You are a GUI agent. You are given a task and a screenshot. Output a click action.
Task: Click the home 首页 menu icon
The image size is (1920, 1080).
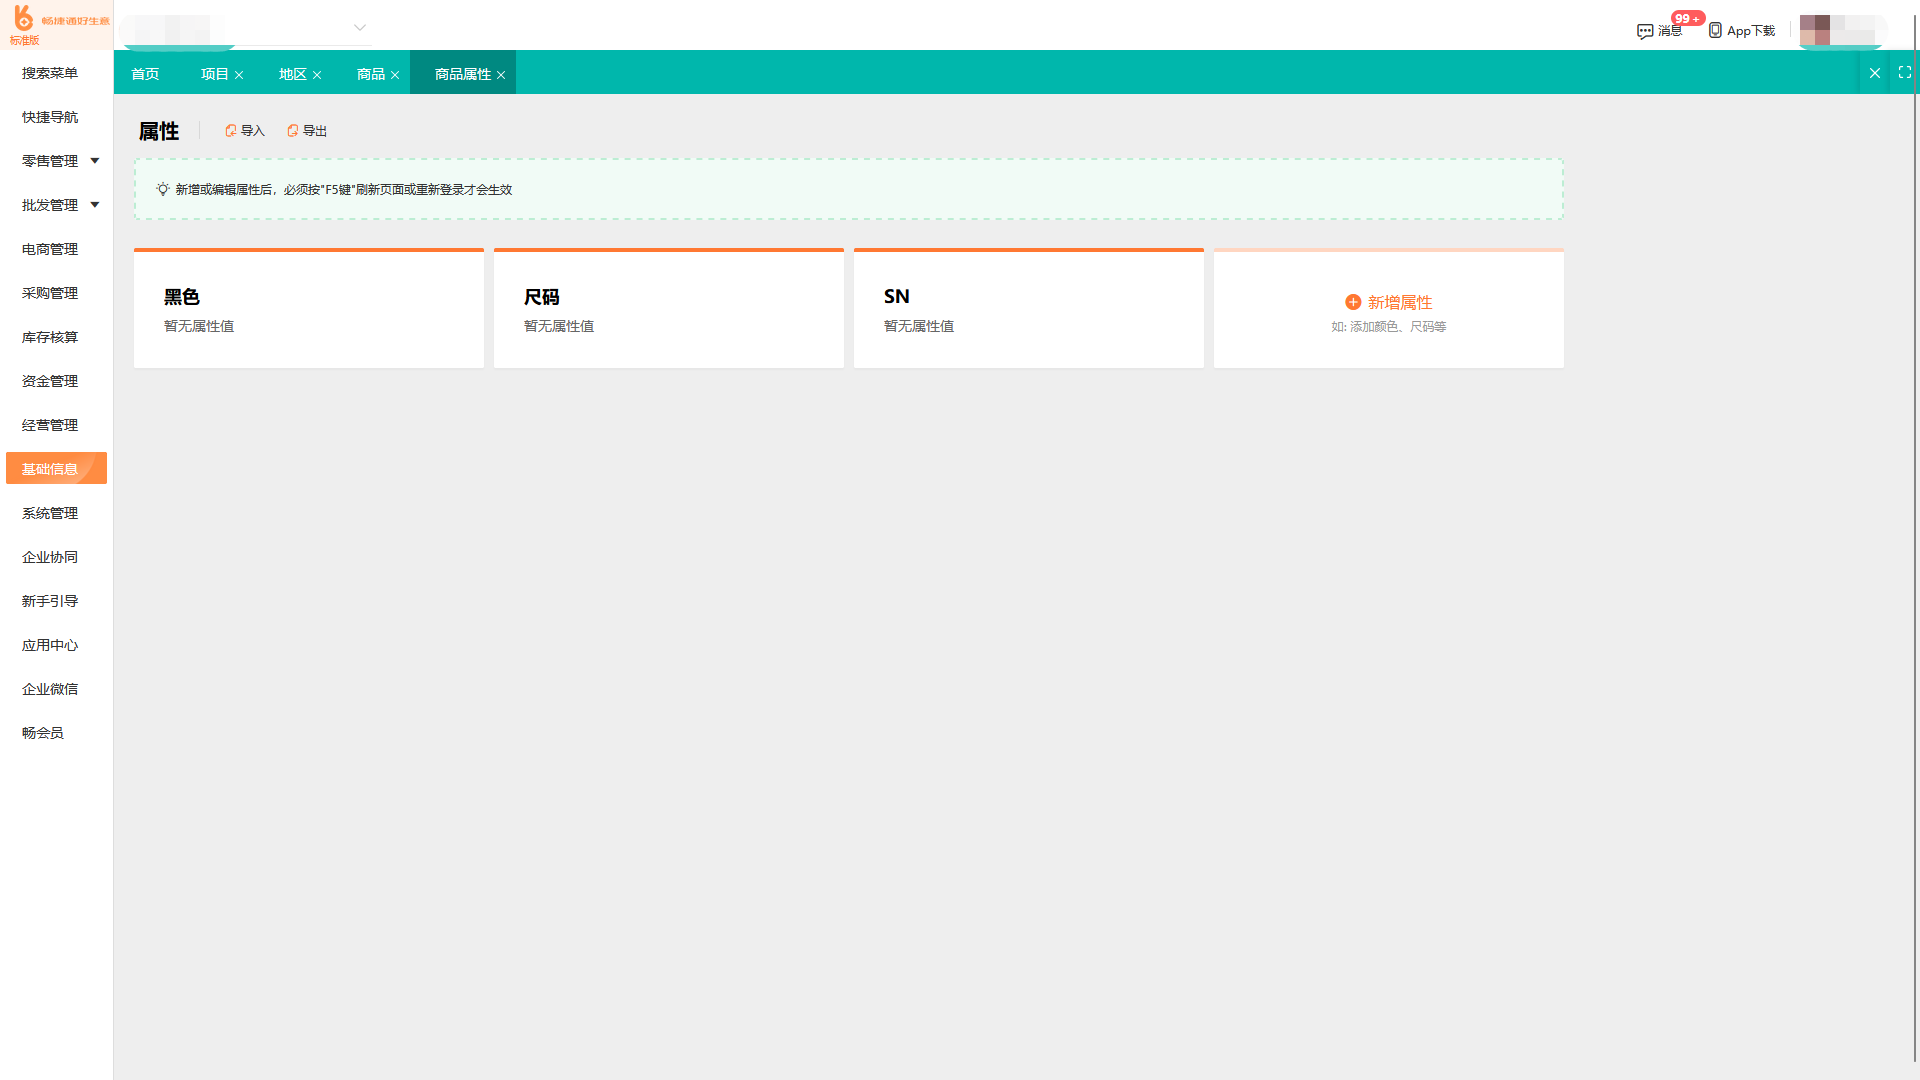coord(145,73)
